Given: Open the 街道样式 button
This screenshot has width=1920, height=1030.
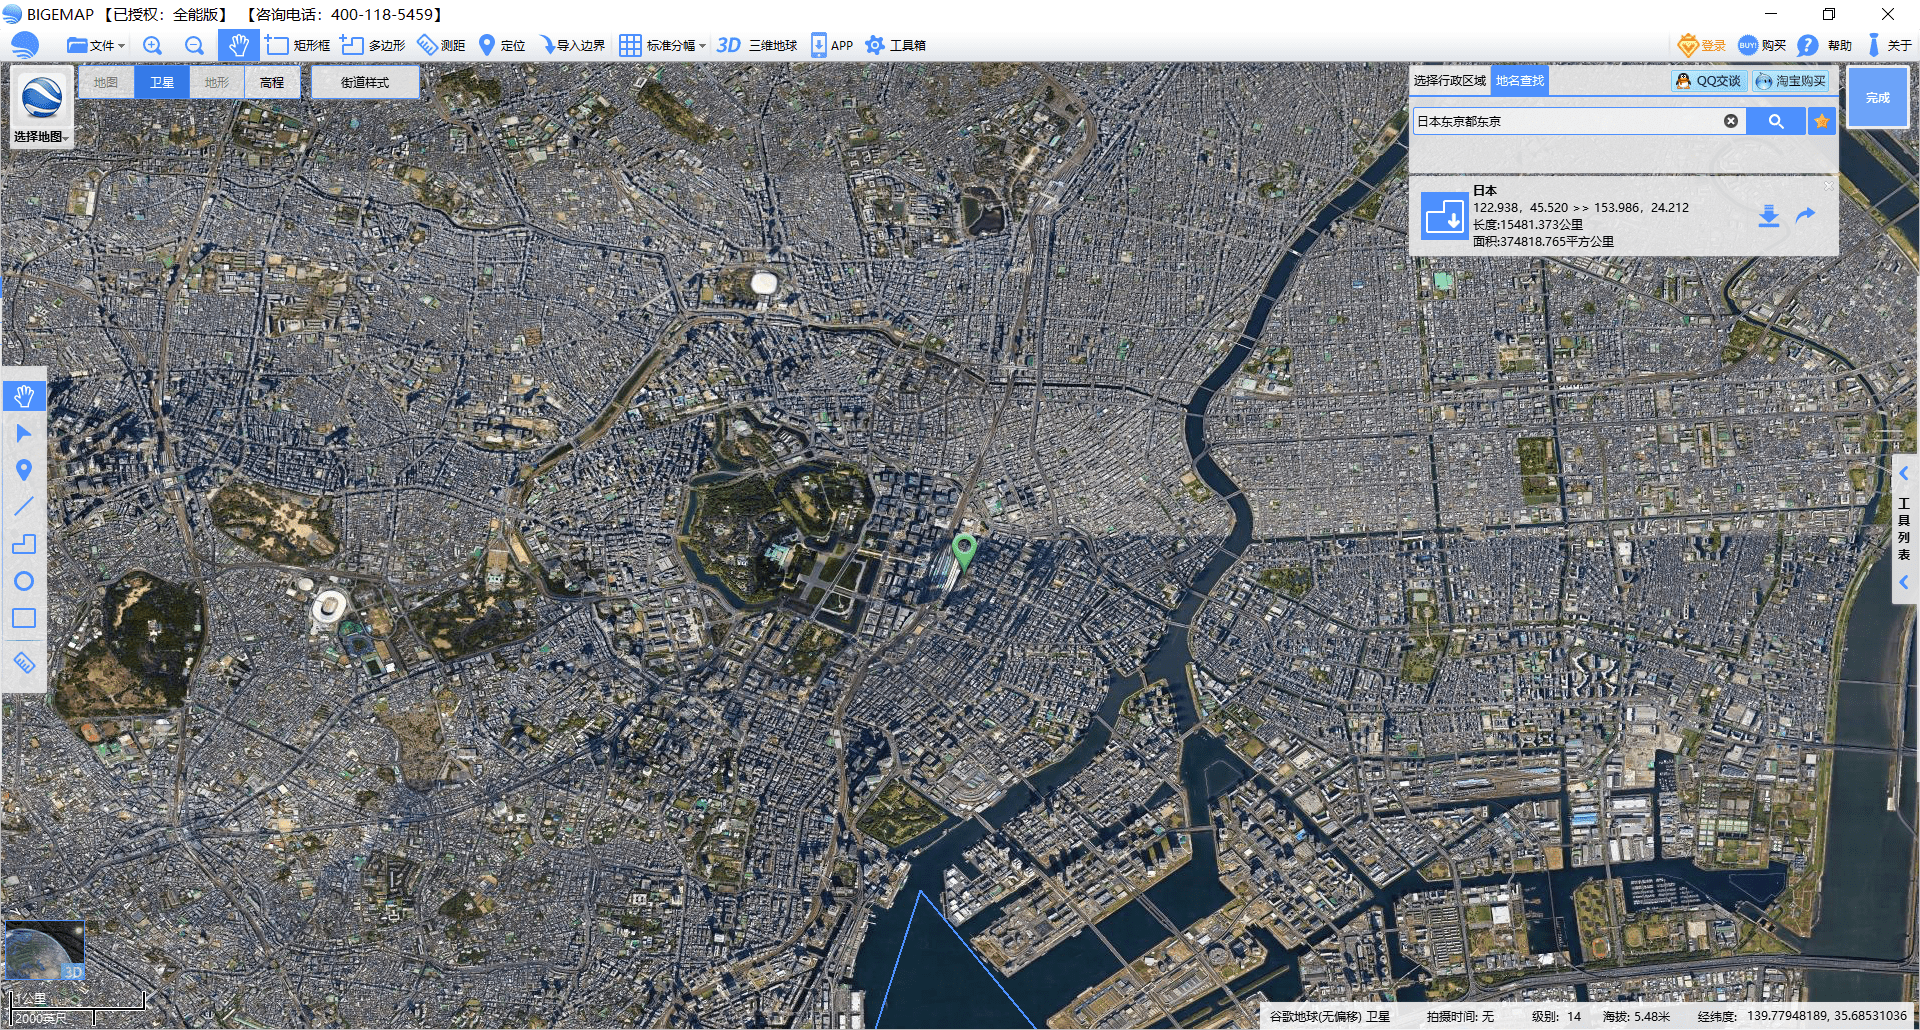Looking at the screenshot, I should coord(365,82).
